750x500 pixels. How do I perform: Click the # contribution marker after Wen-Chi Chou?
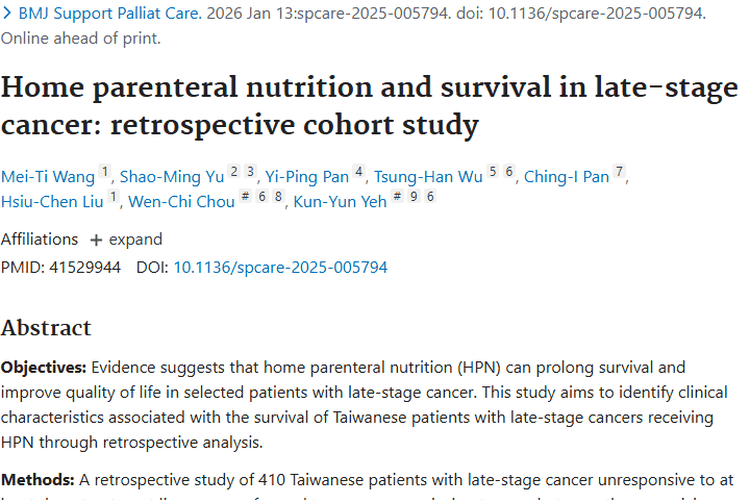(x=245, y=196)
